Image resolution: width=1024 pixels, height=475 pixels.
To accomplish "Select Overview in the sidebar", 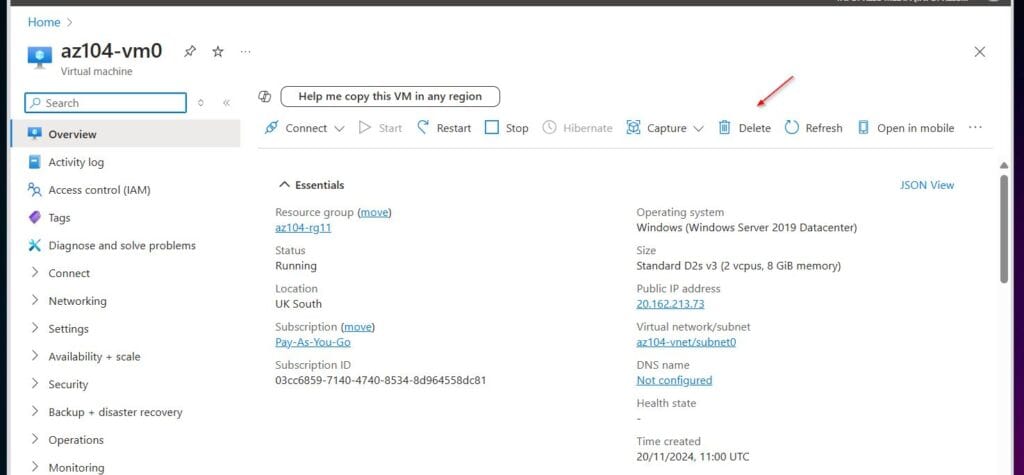I will pos(125,134).
